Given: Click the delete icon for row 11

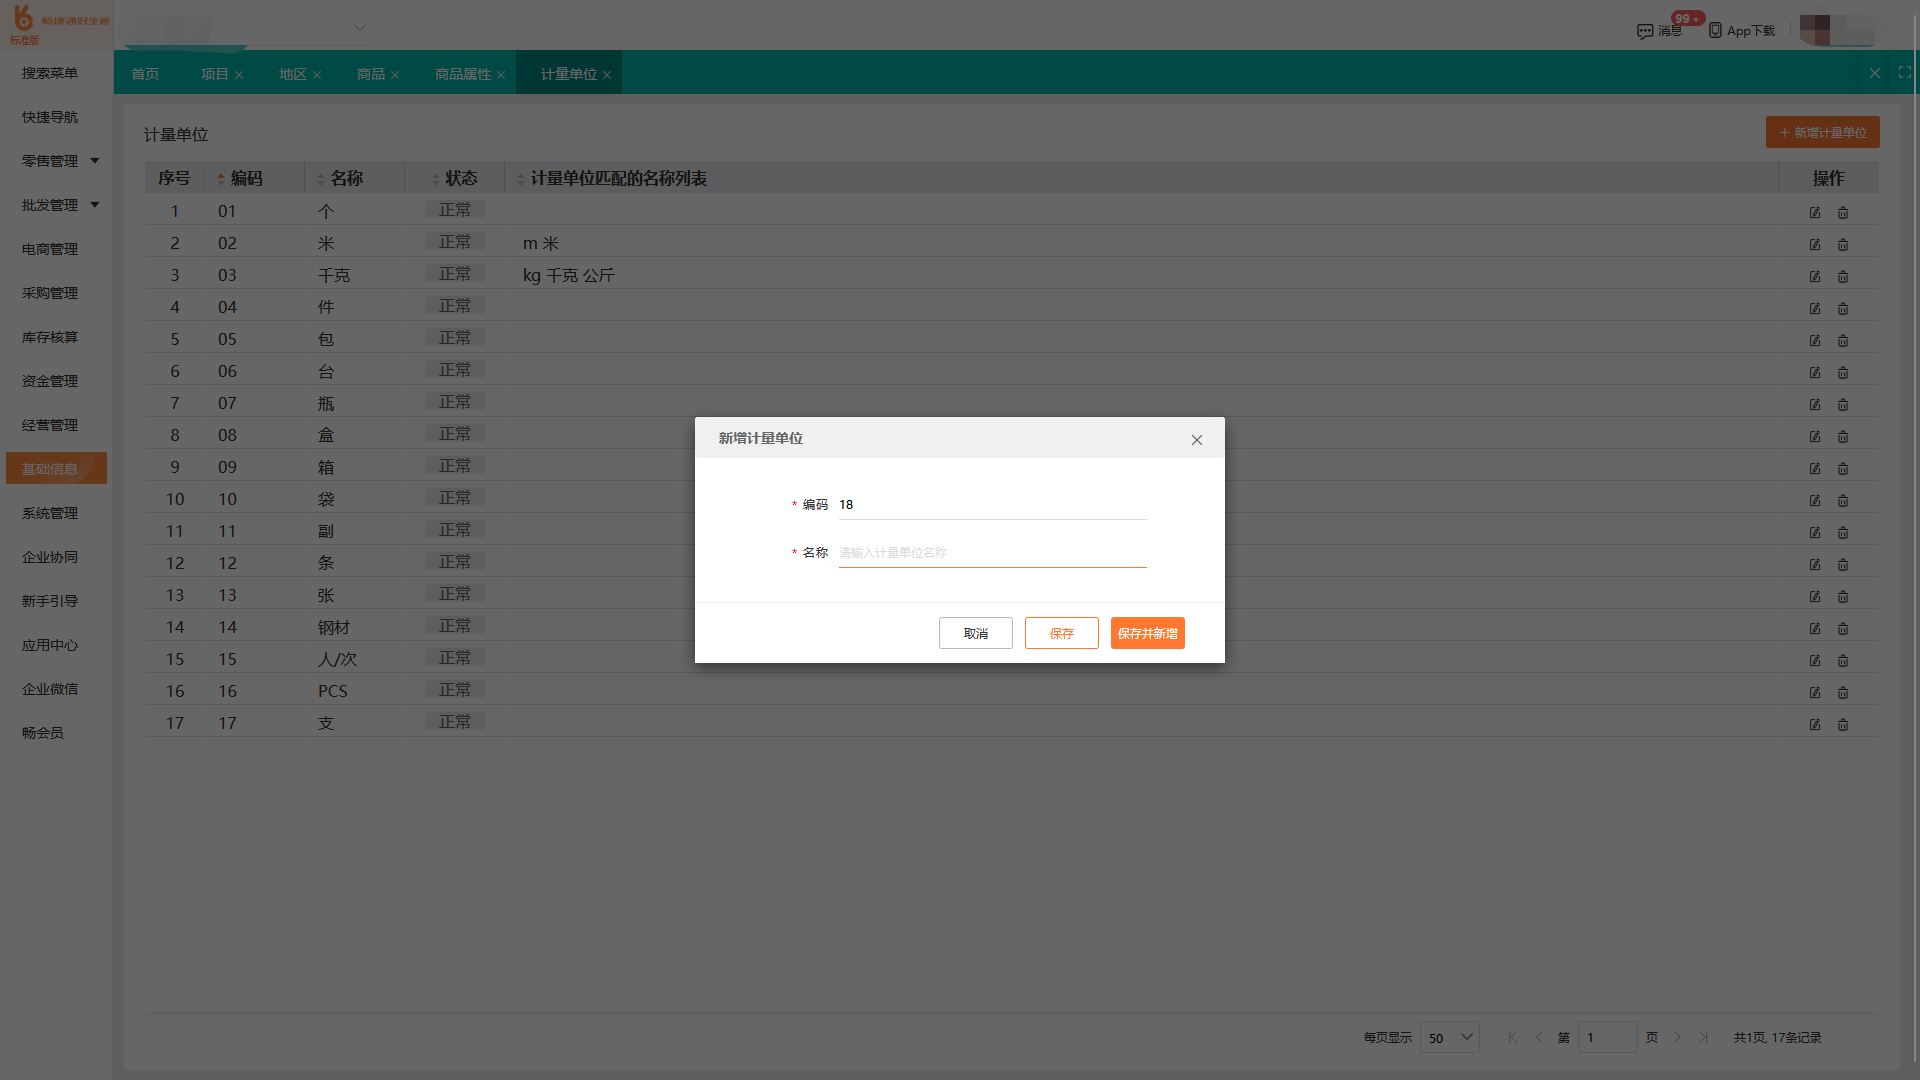Looking at the screenshot, I should pos(1844,533).
